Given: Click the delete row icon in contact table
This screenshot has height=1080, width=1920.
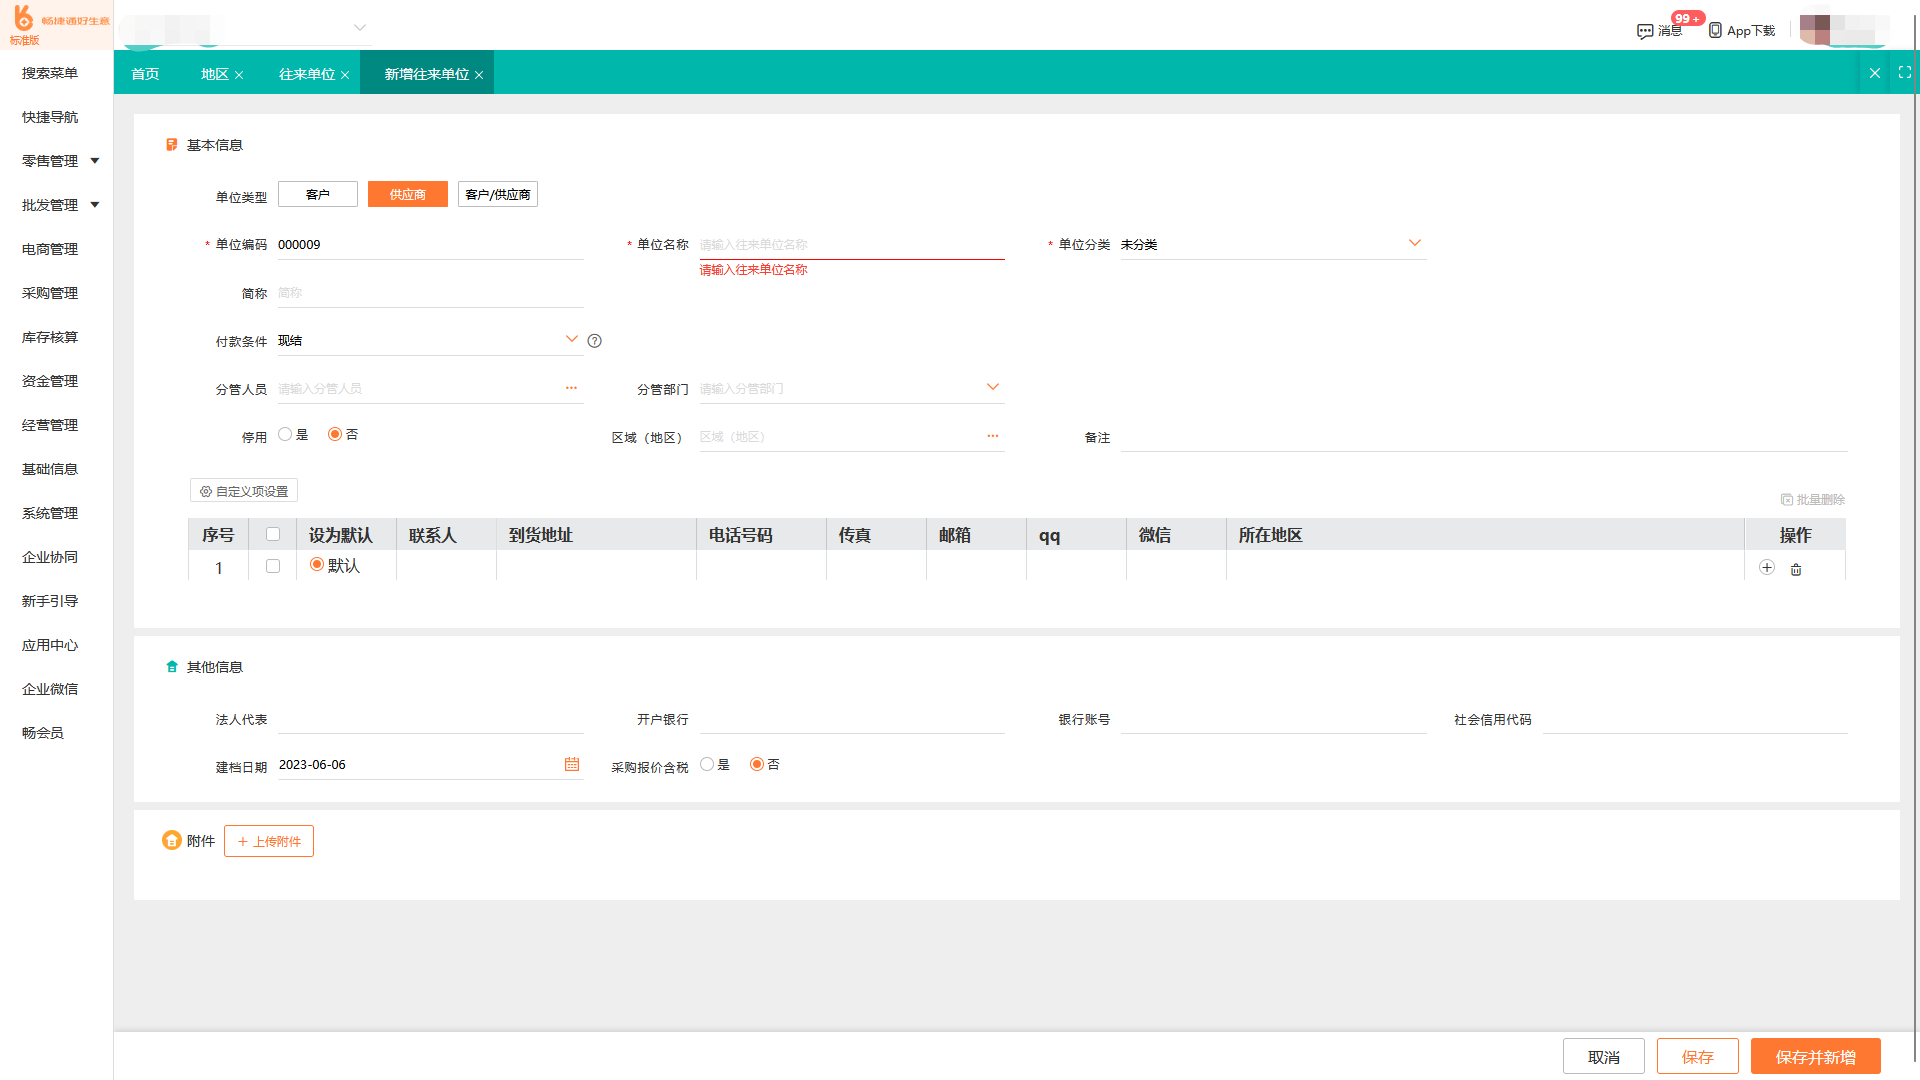Looking at the screenshot, I should tap(1796, 570).
